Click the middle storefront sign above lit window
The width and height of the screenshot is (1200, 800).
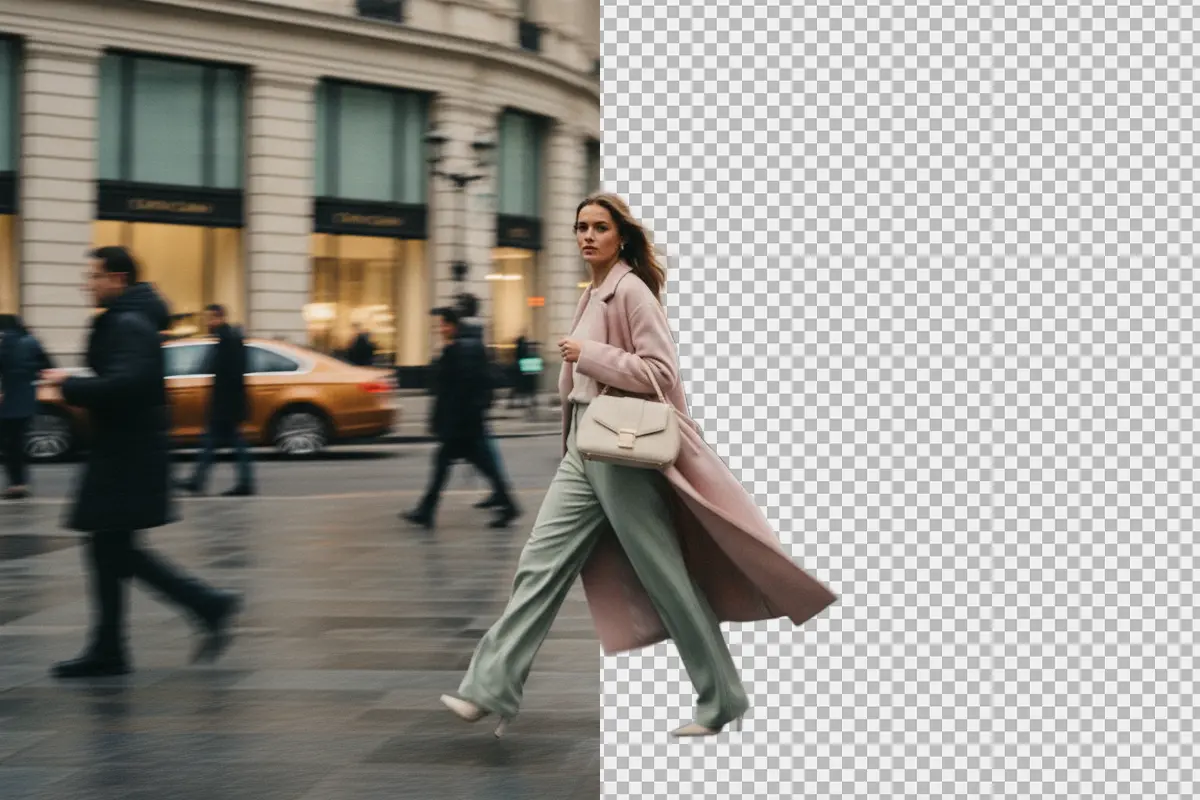(x=369, y=218)
